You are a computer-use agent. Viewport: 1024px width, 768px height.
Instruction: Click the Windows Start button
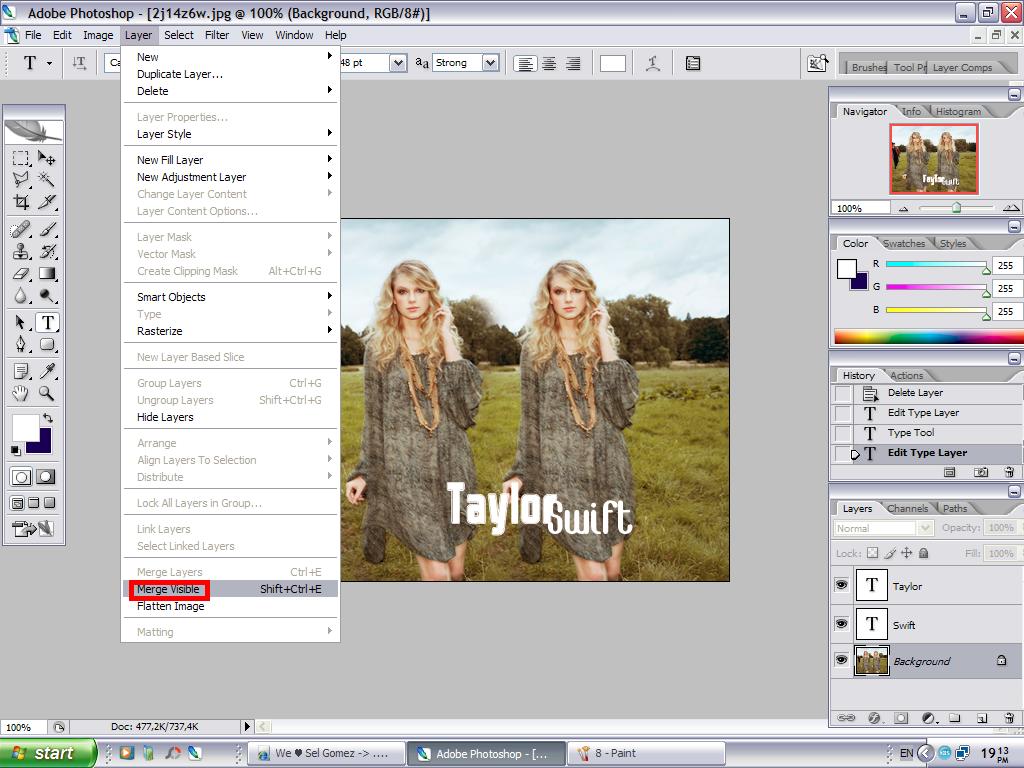click(48, 753)
